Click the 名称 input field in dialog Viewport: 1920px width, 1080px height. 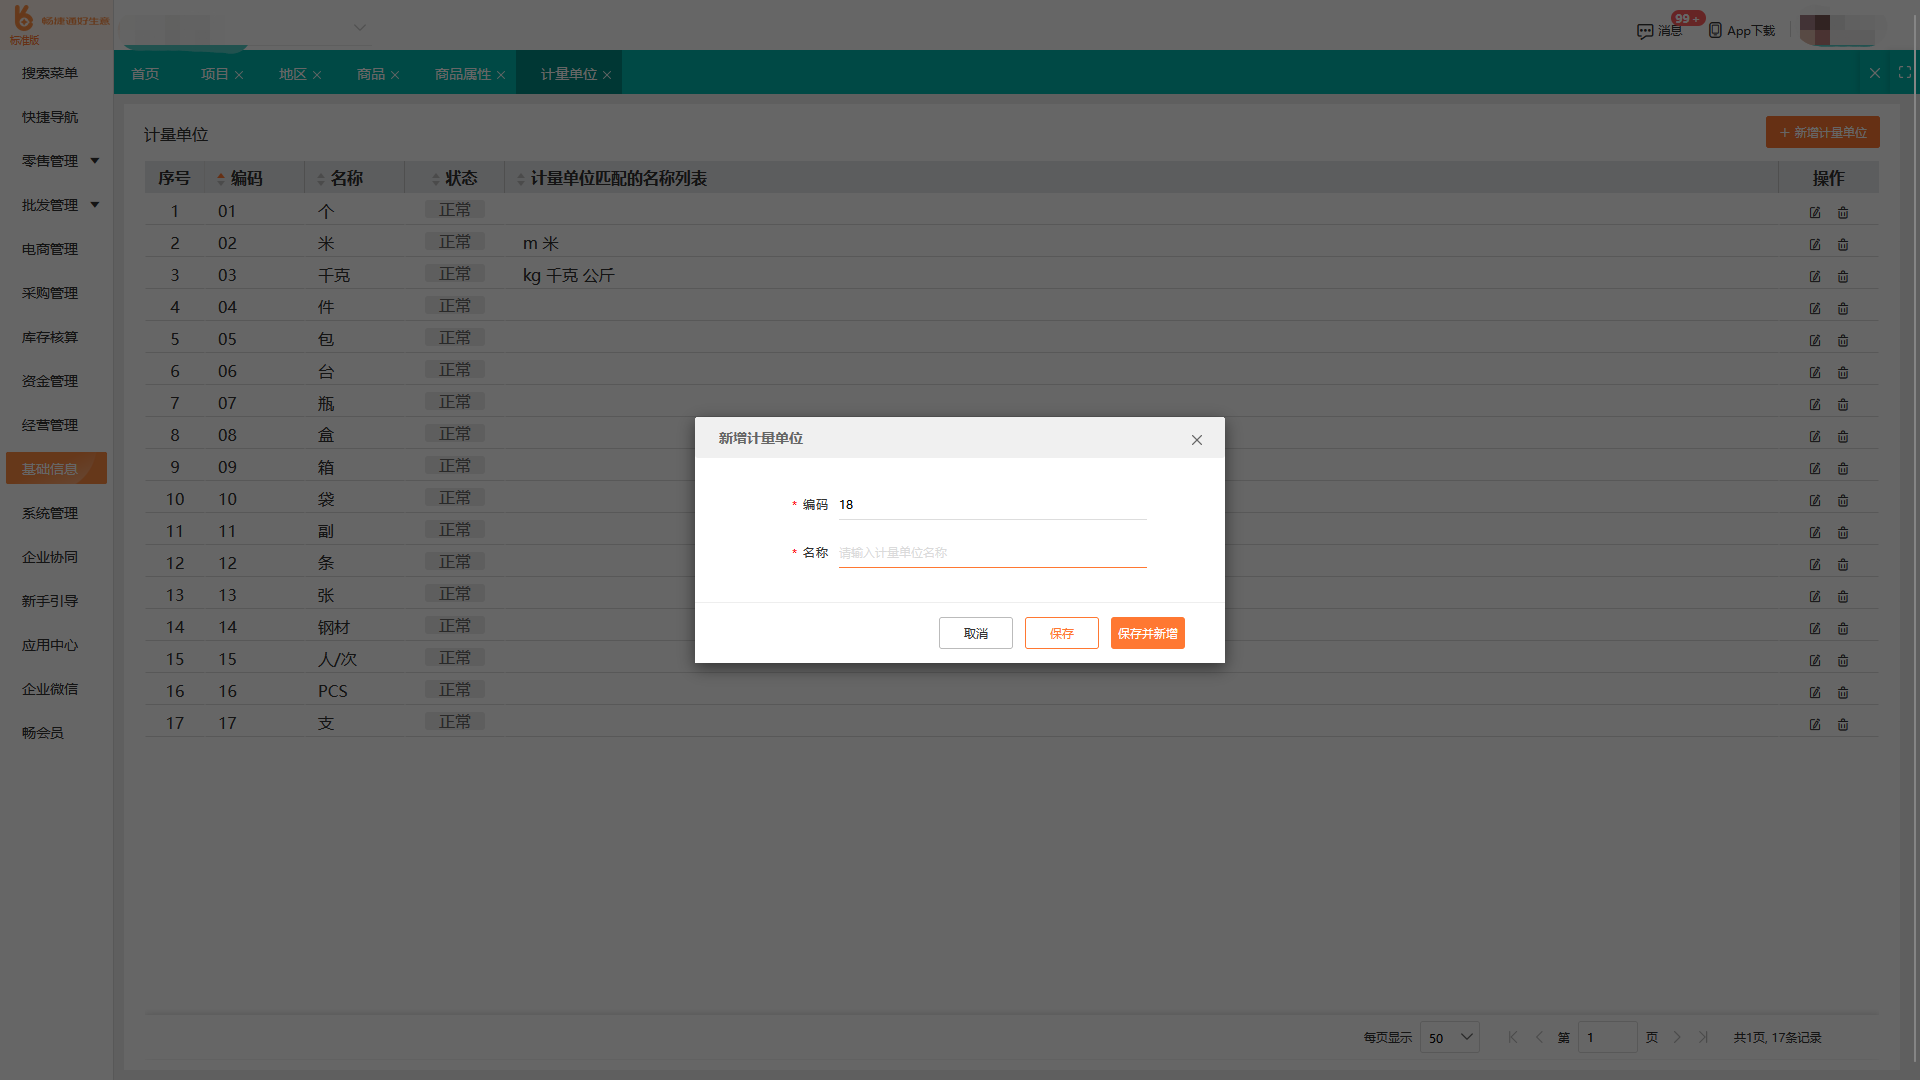tap(989, 551)
